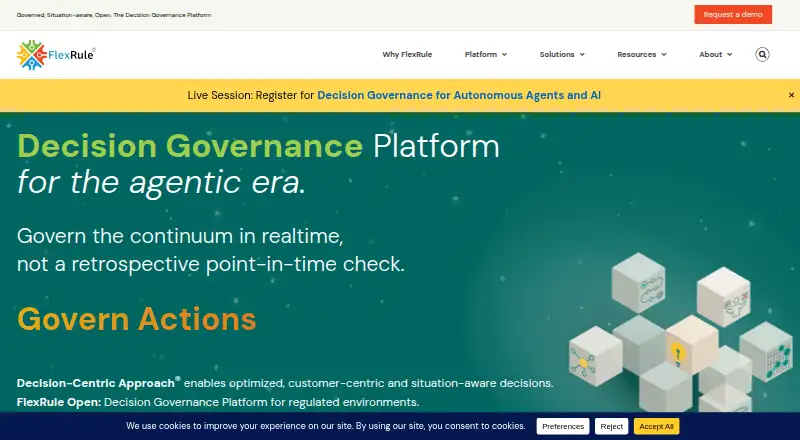
Task: Click the Request a demo button
Action: 733,14
